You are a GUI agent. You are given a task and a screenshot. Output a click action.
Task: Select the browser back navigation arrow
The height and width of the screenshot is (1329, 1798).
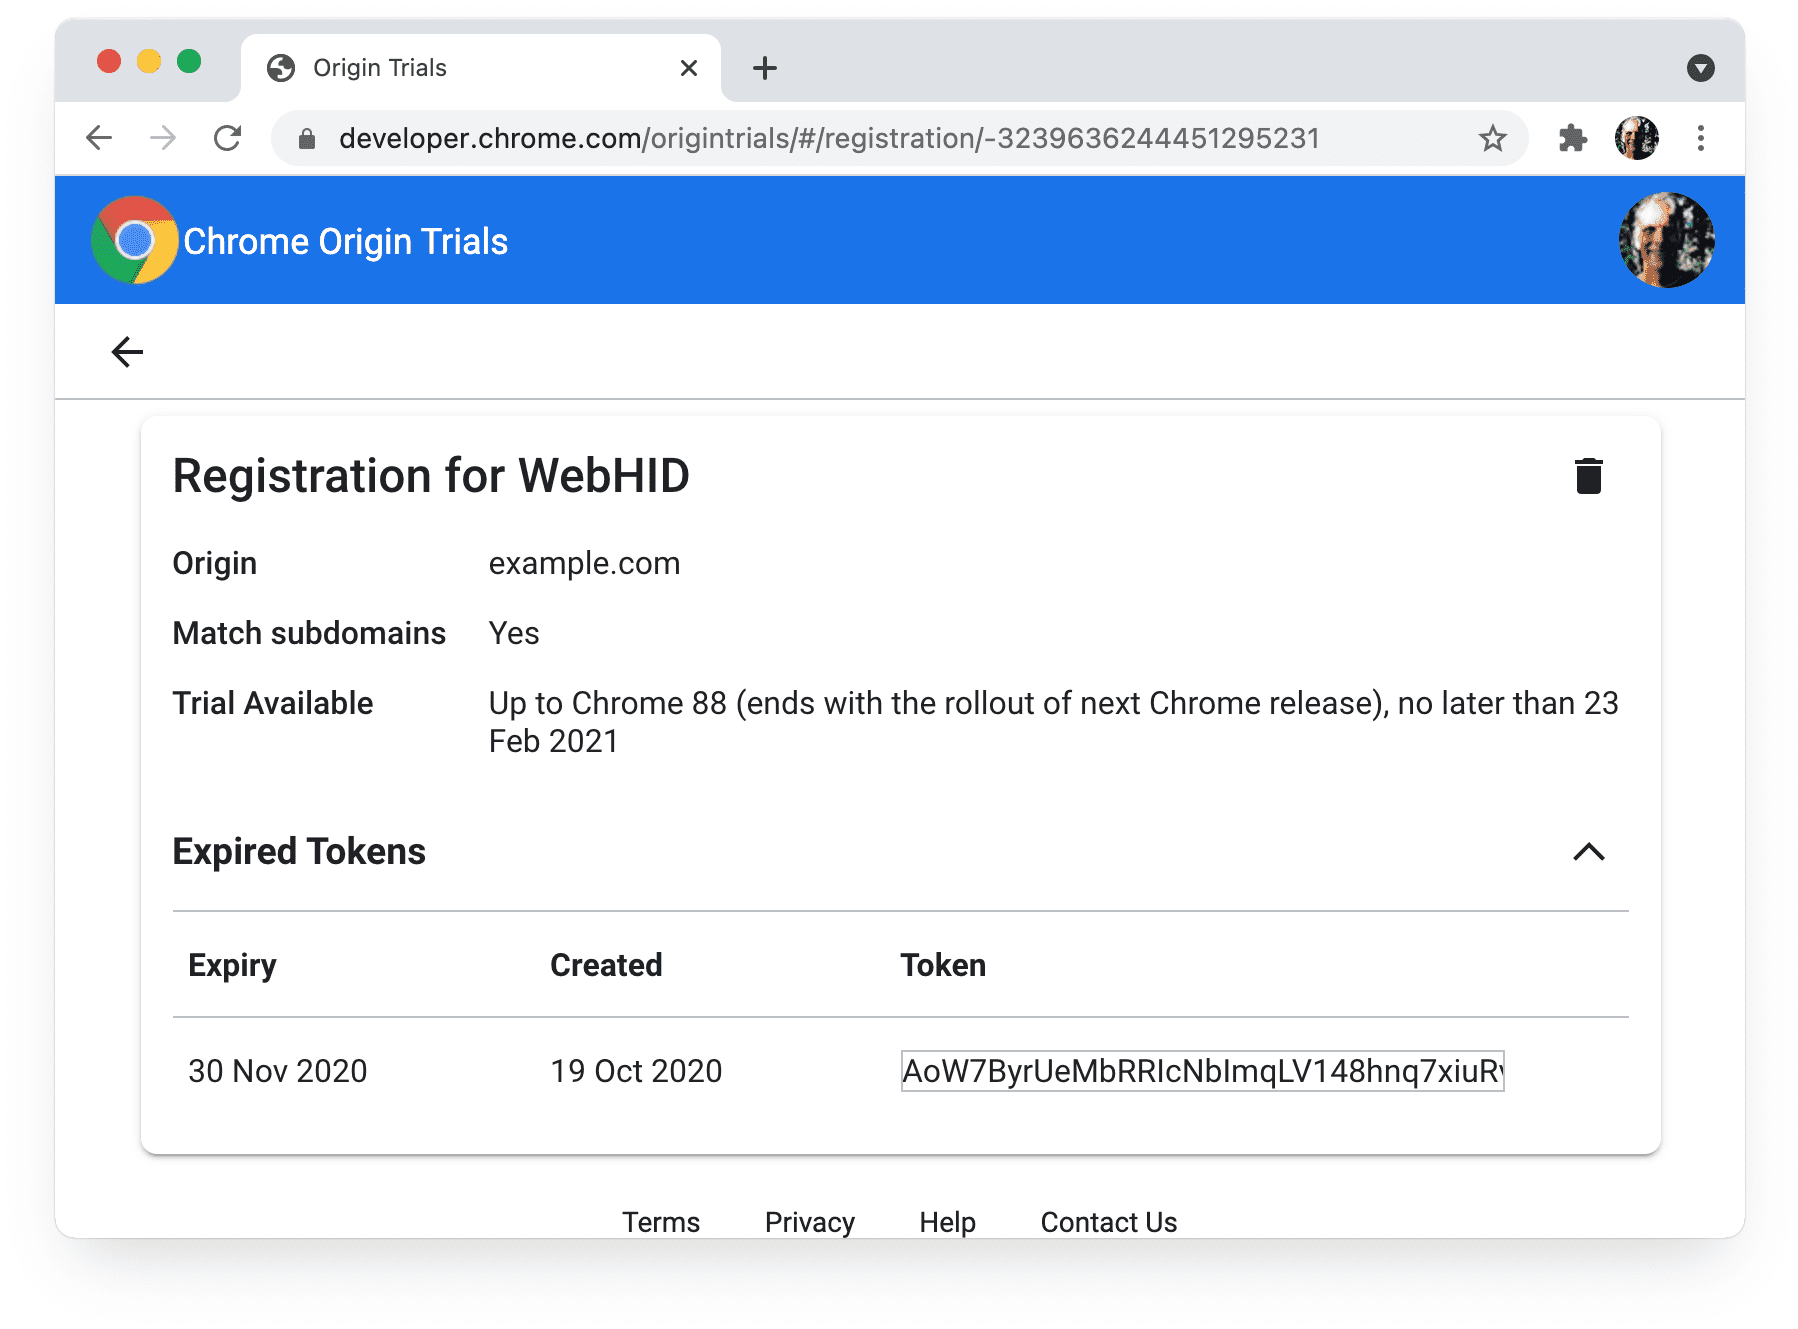(x=98, y=138)
